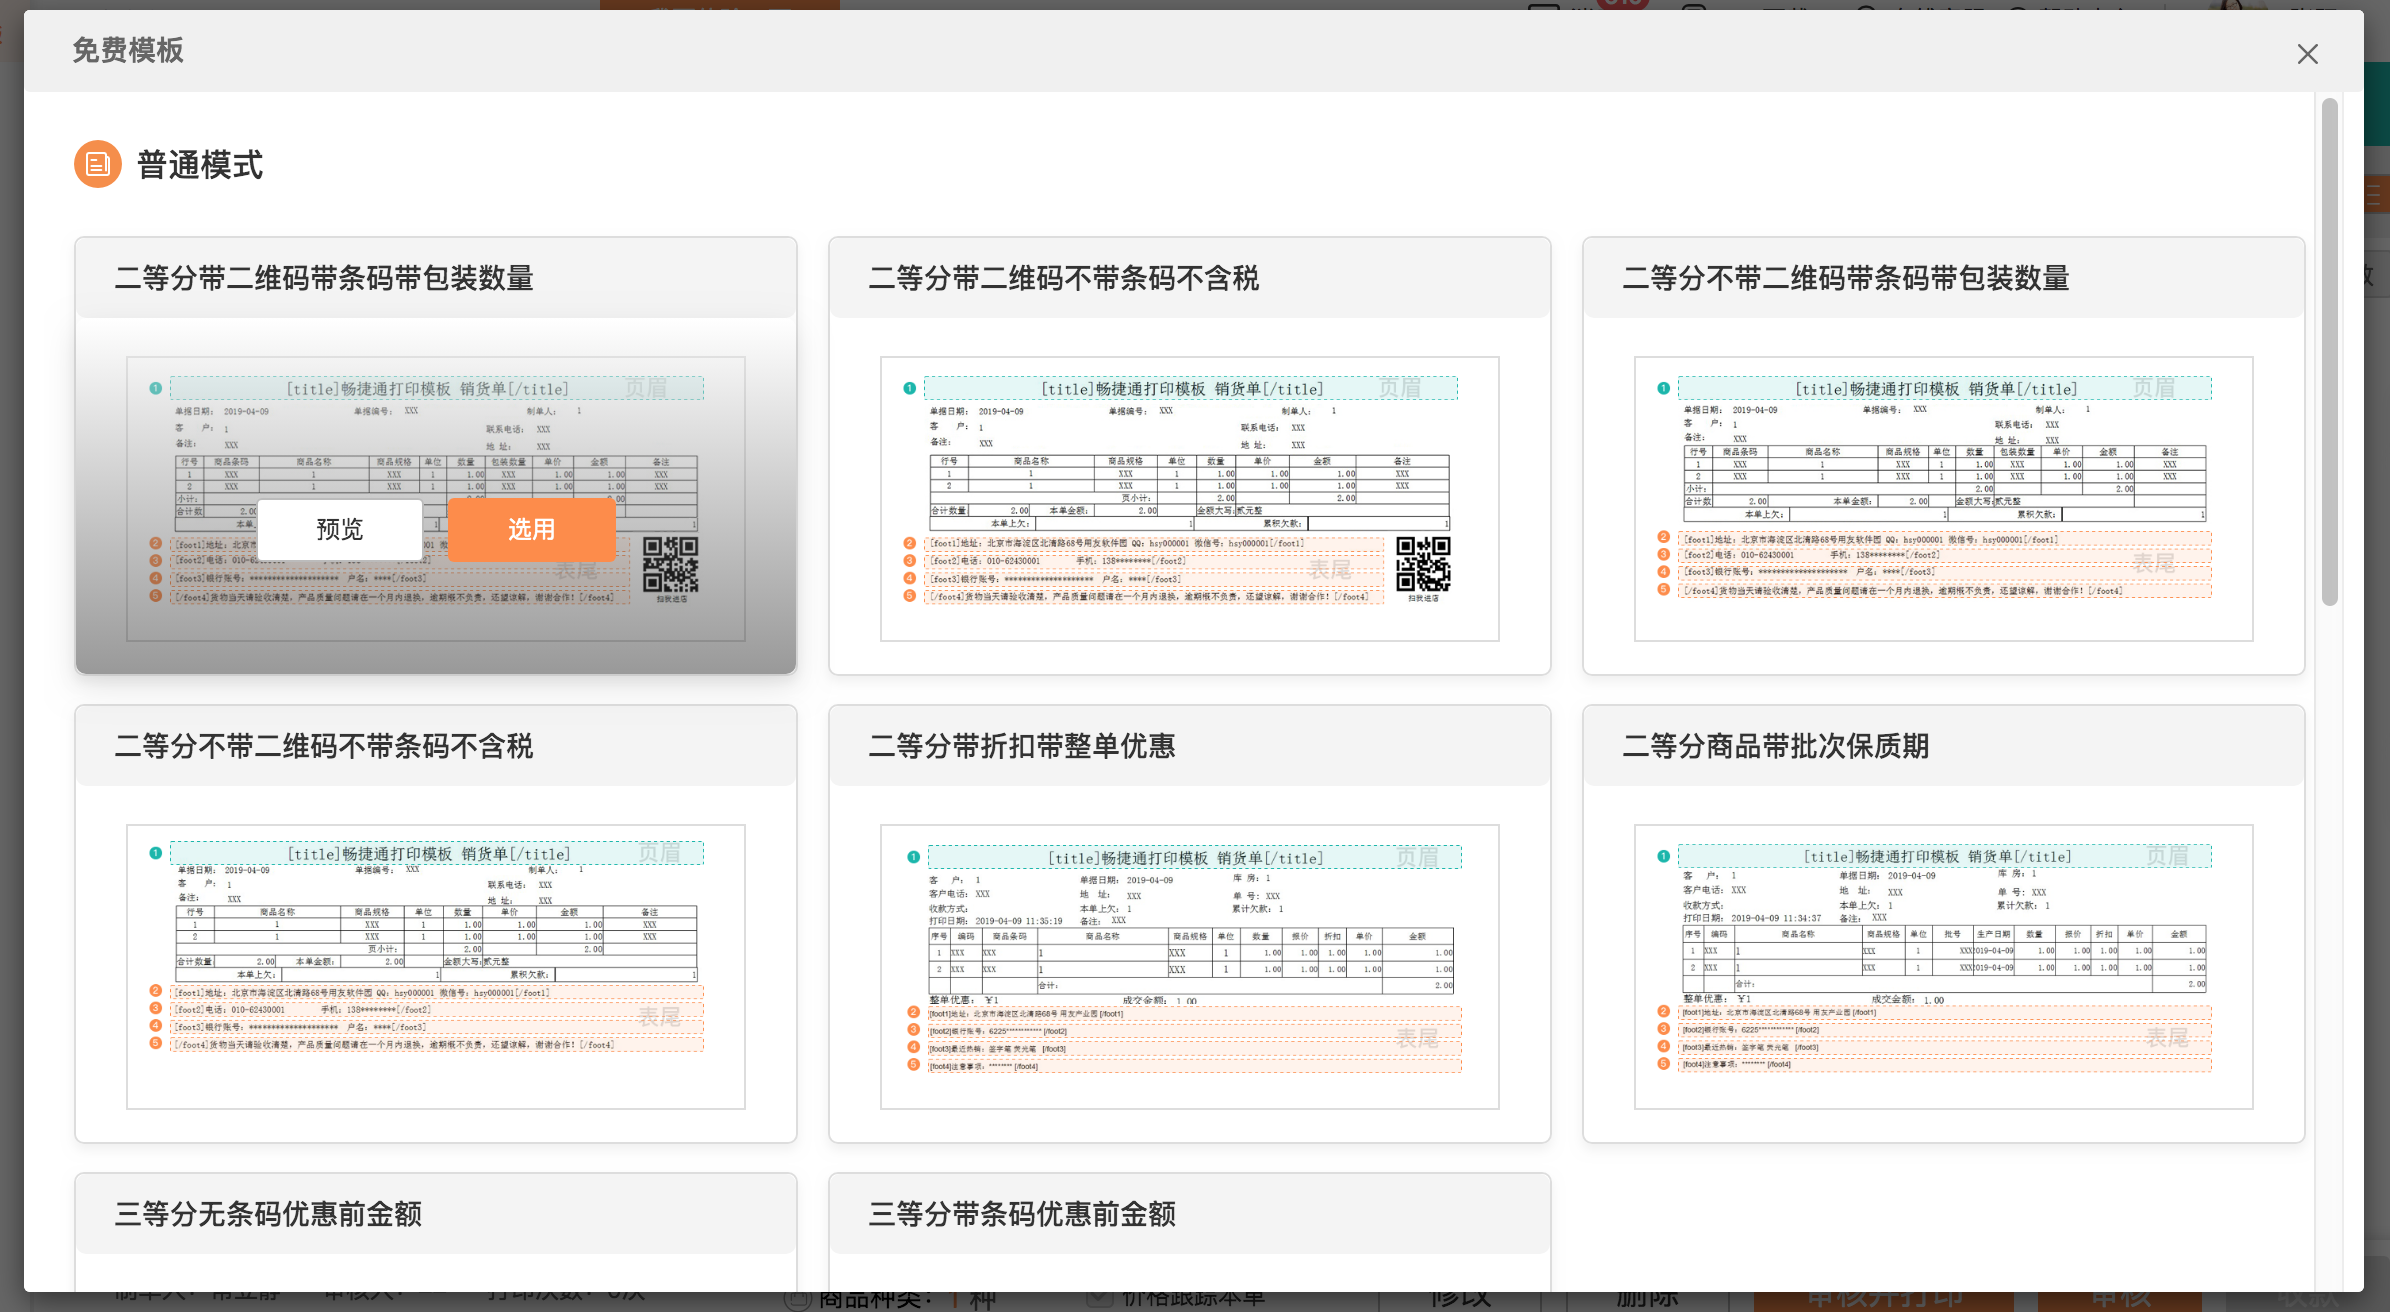Close the 免费模板 dialog
The image size is (2390, 1312).
point(2308,53)
